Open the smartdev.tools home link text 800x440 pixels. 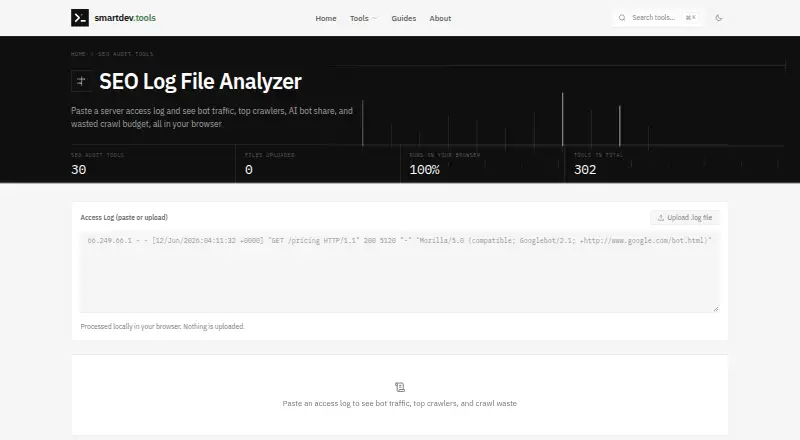click(125, 18)
